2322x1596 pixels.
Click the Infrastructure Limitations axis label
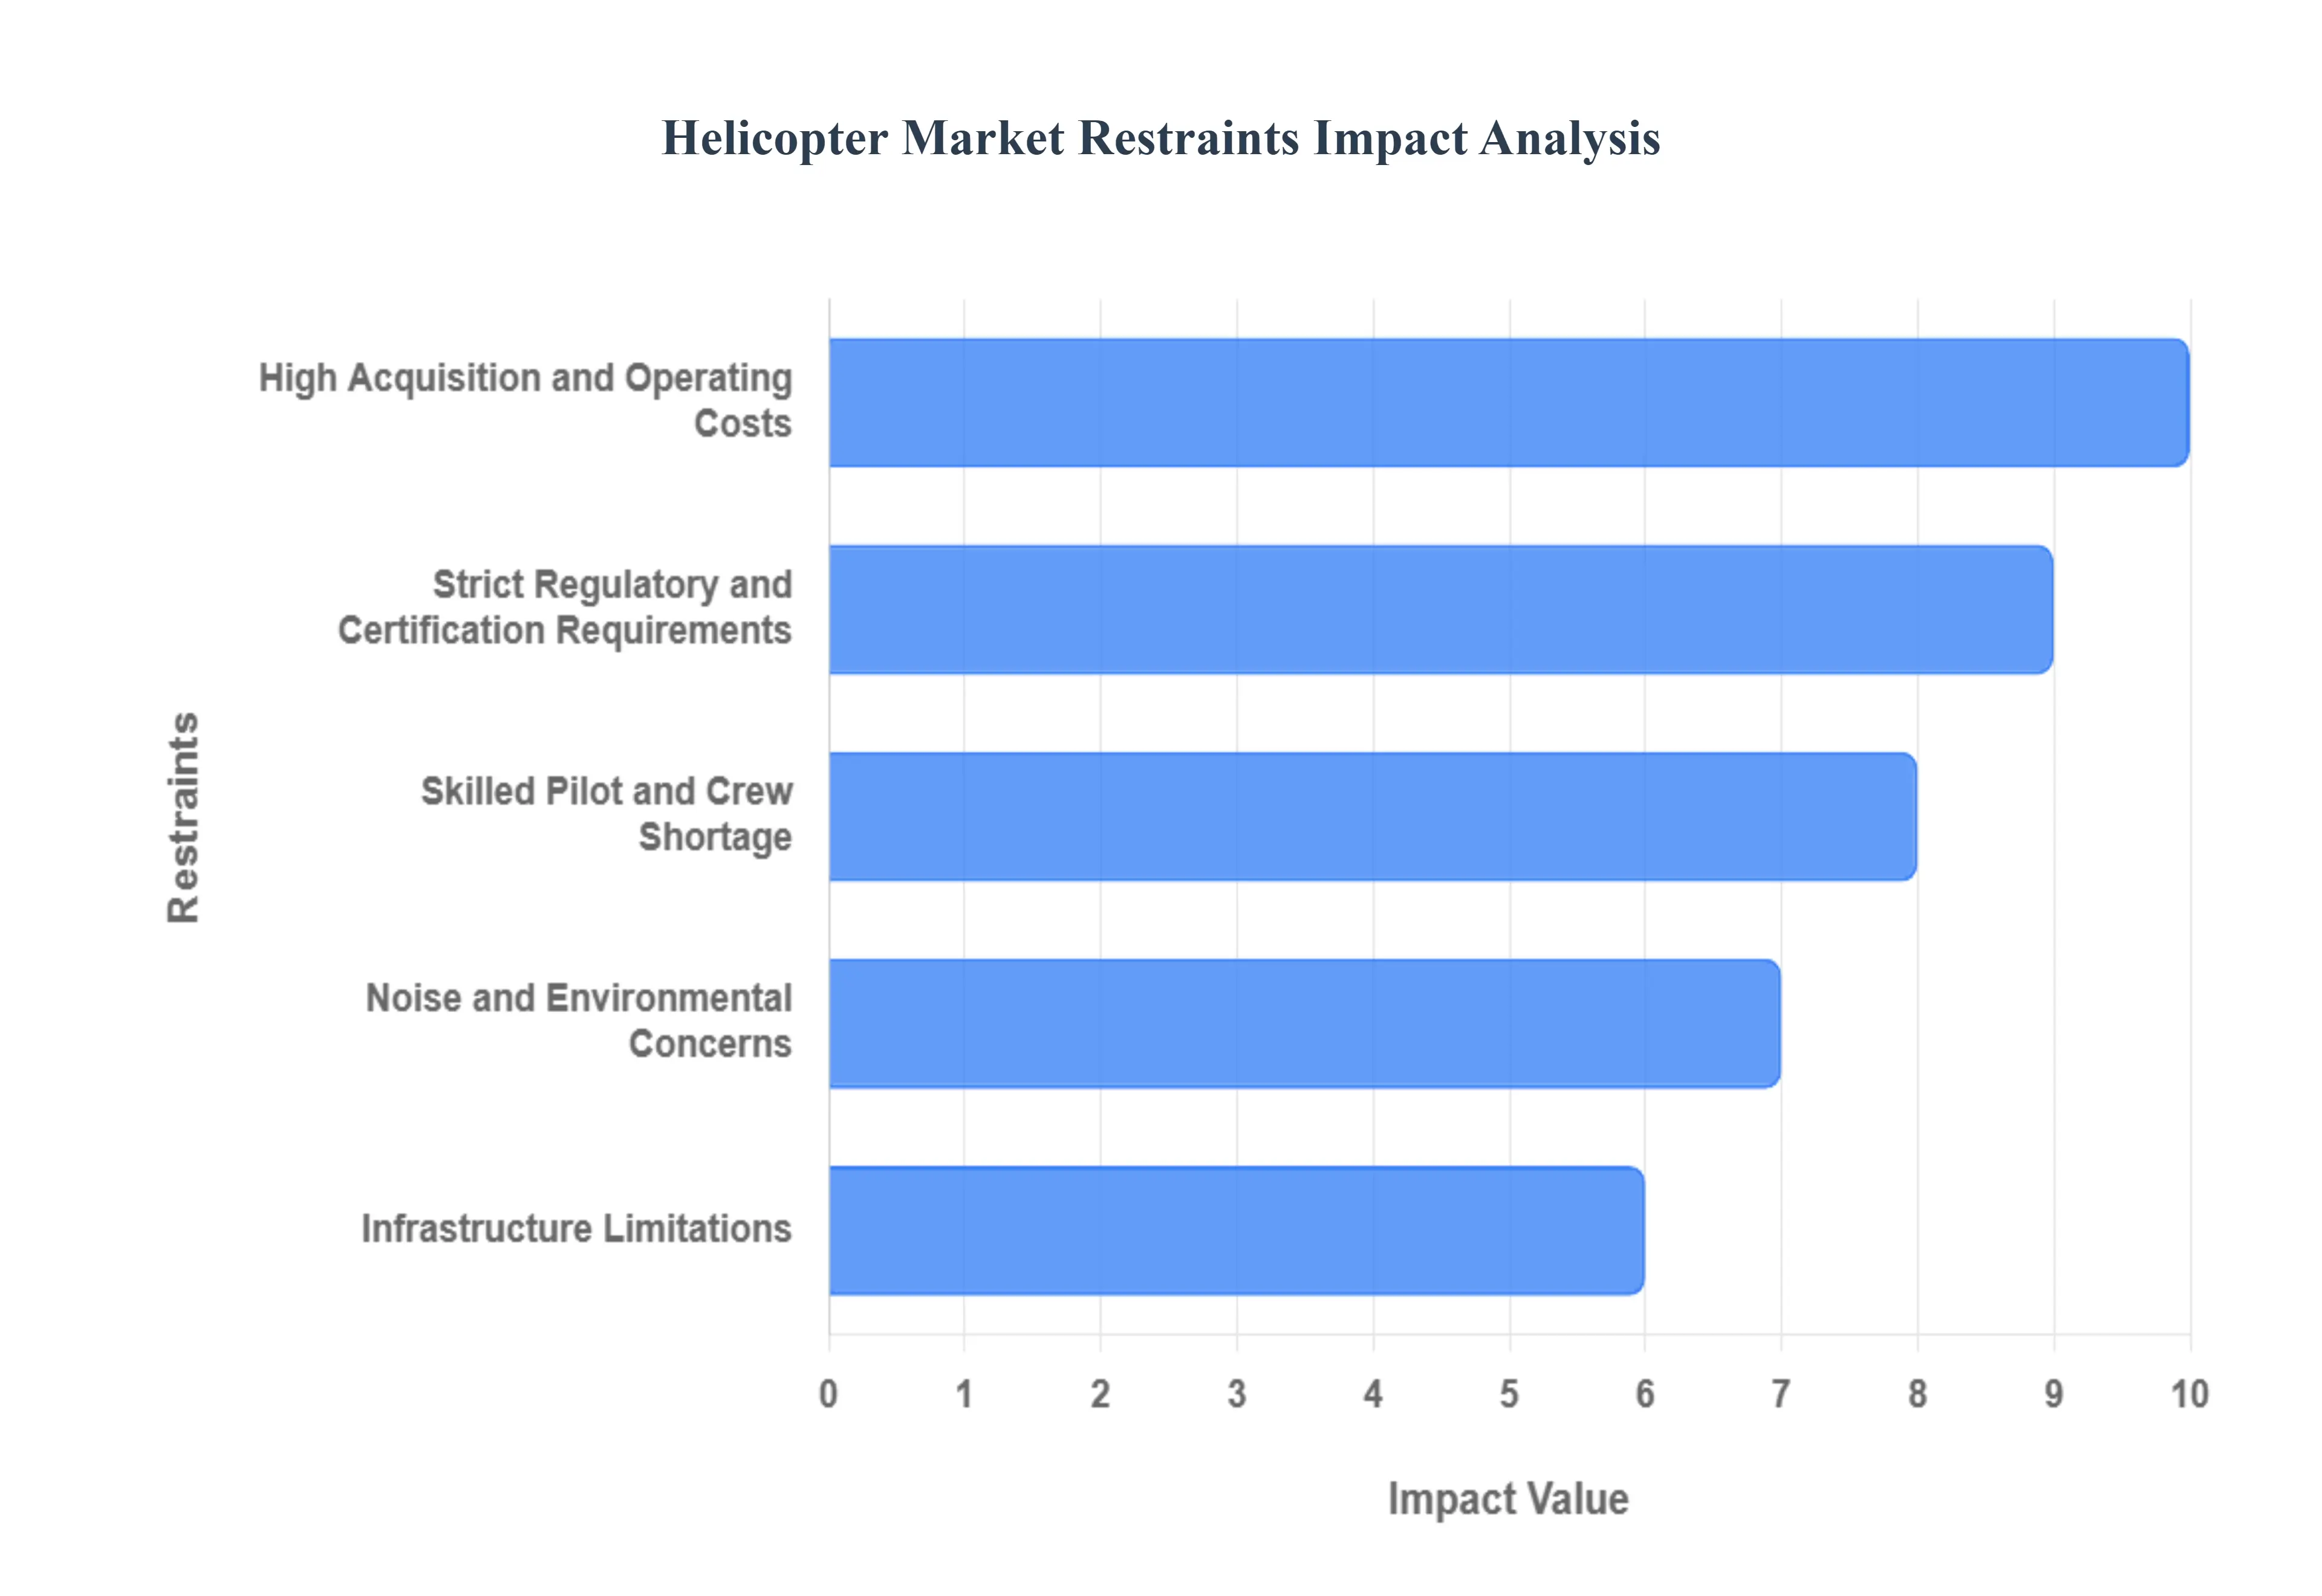[576, 1229]
